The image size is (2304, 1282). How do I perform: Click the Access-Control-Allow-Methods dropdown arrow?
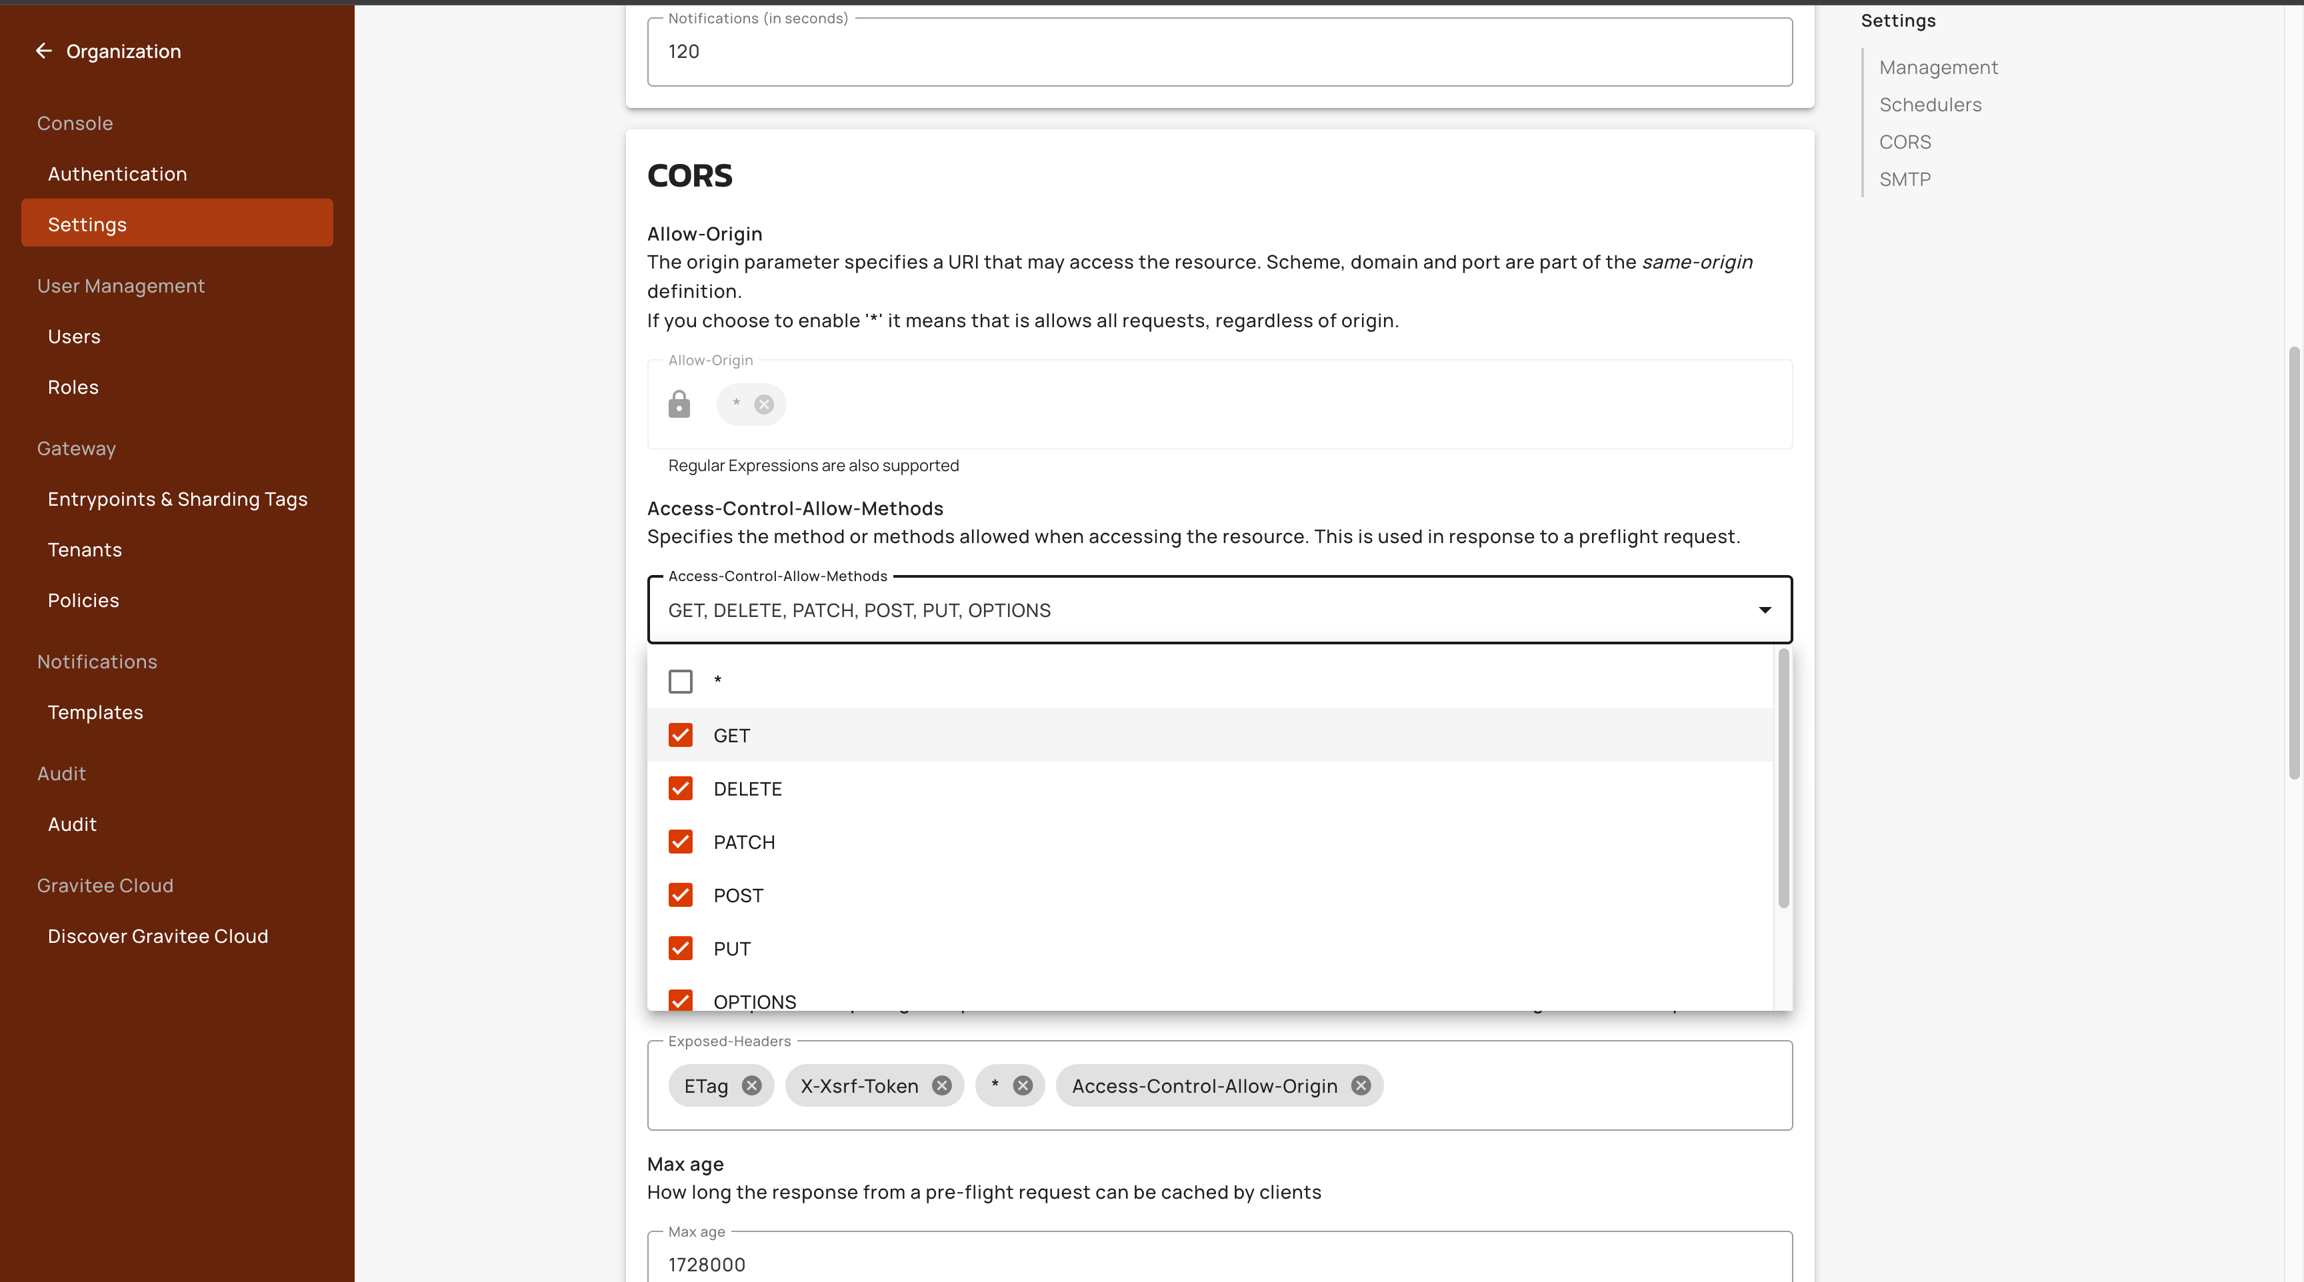(x=1764, y=610)
